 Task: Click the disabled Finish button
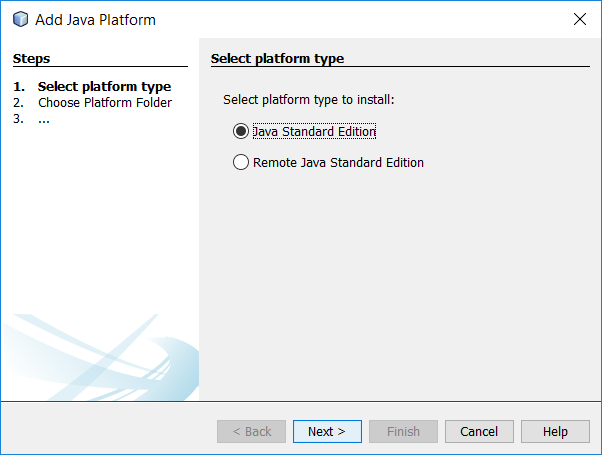point(403,432)
